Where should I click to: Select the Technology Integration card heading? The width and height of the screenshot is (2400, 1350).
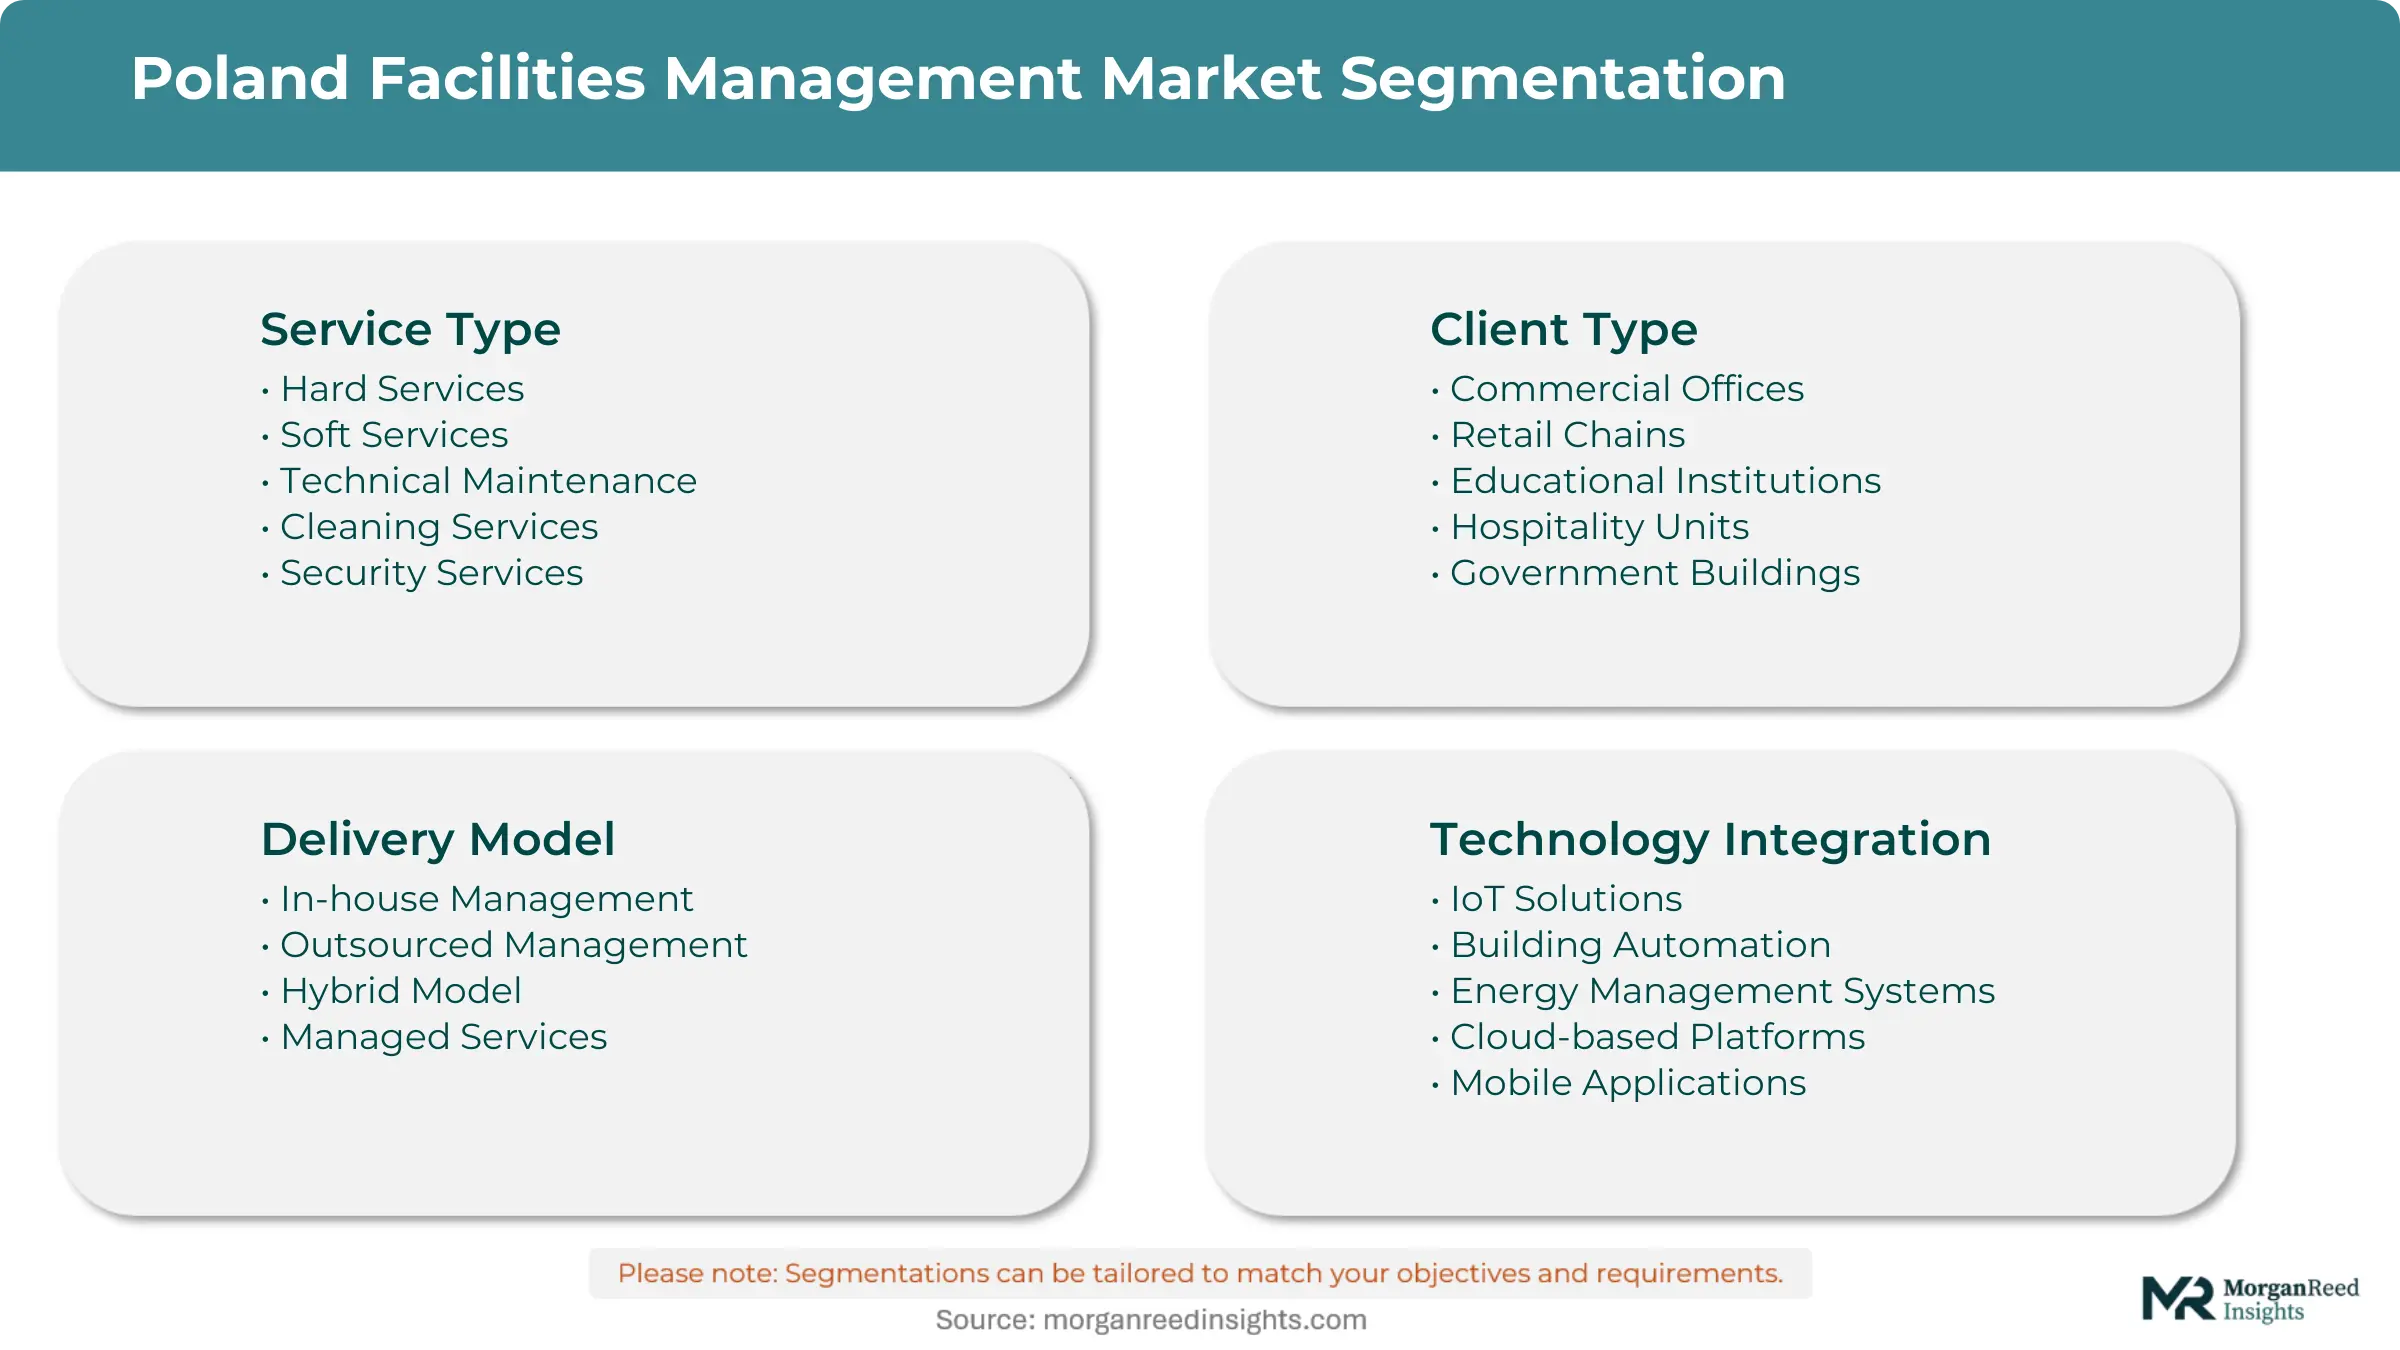[x=1710, y=840]
